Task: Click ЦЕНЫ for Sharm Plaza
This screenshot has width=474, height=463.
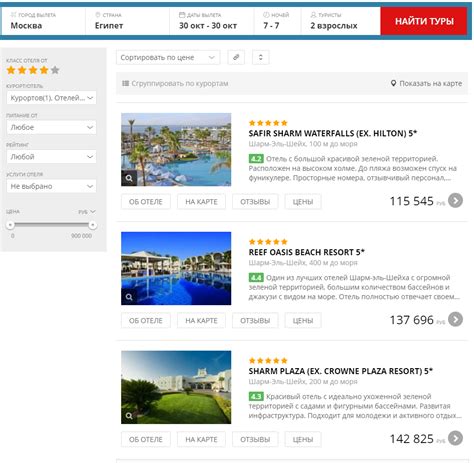Action: (303, 439)
